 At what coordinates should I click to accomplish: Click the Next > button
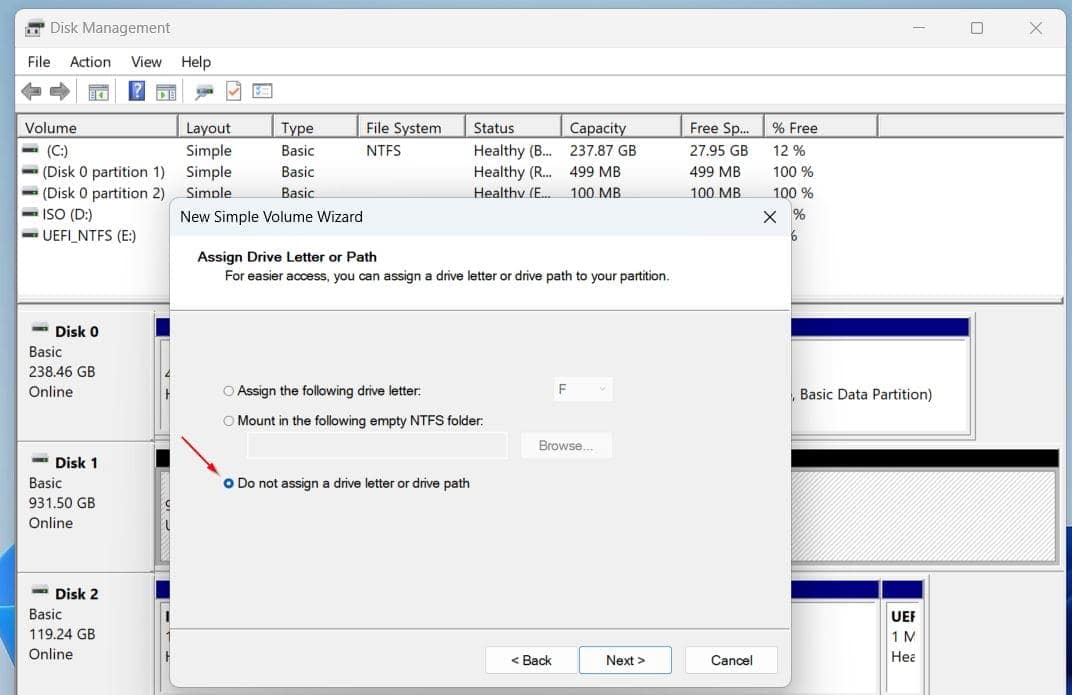tap(625, 660)
